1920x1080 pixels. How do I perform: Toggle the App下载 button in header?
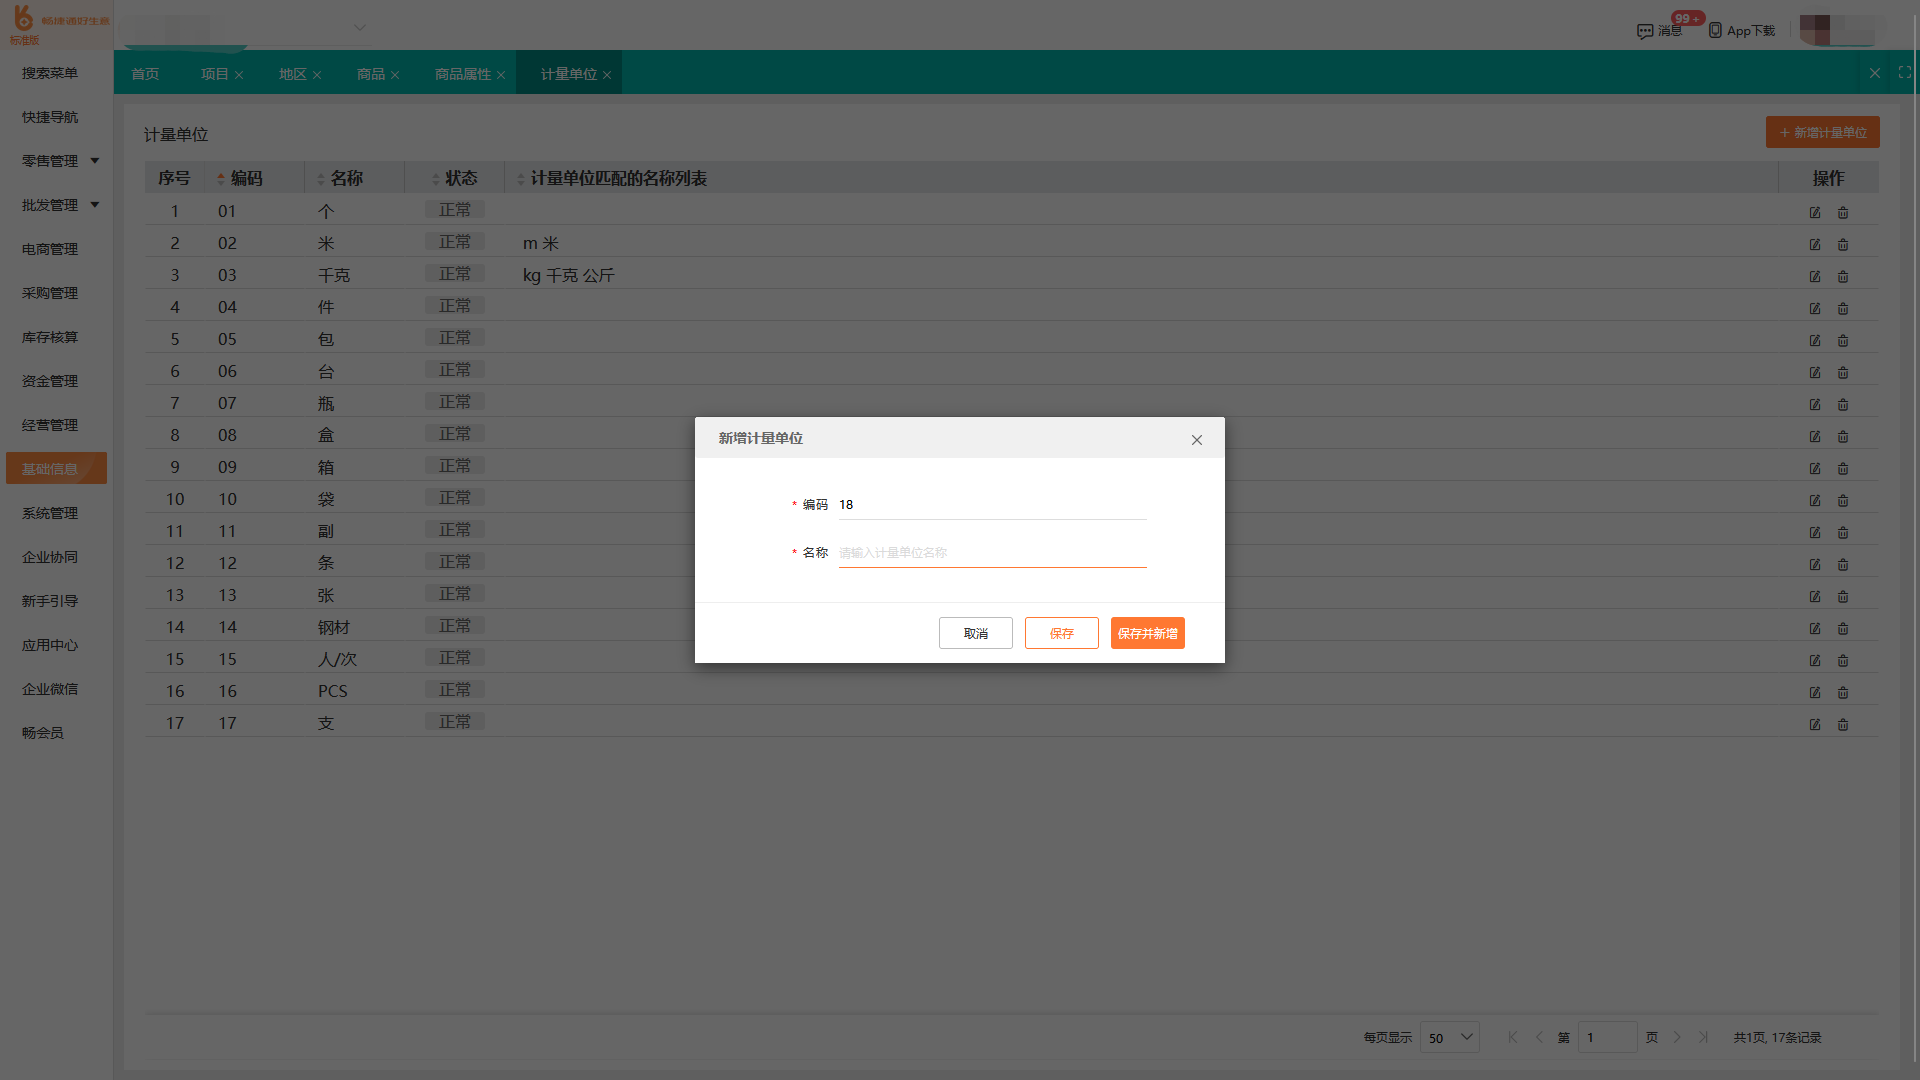click(x=1743, y=29)
